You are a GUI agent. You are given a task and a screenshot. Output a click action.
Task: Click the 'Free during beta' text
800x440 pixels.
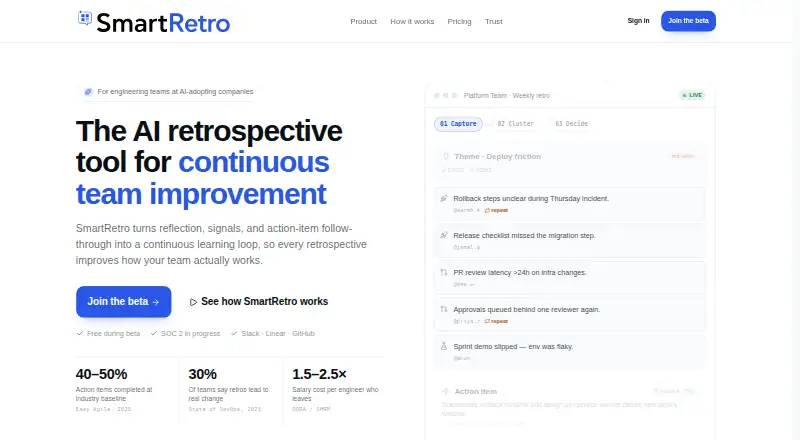[x=113, y=333]
